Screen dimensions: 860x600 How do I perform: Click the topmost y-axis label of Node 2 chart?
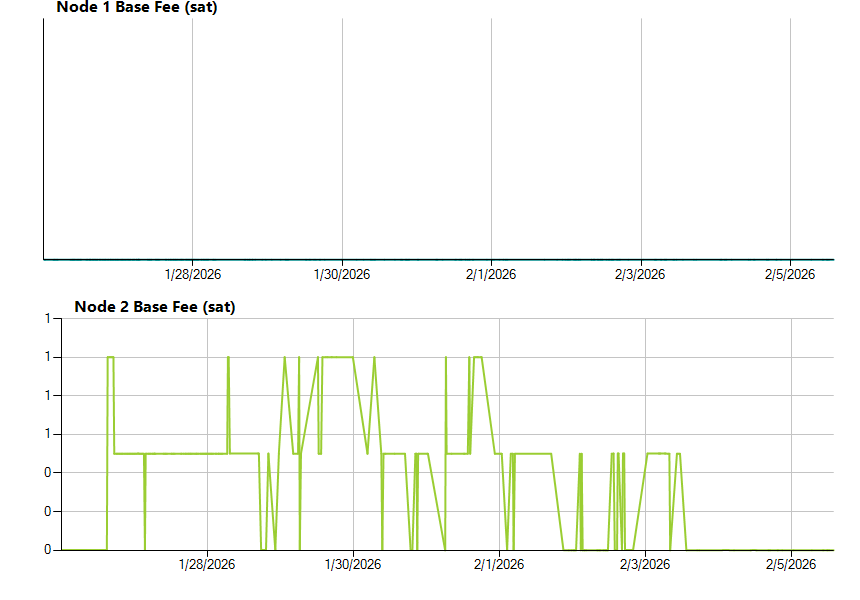46,319
